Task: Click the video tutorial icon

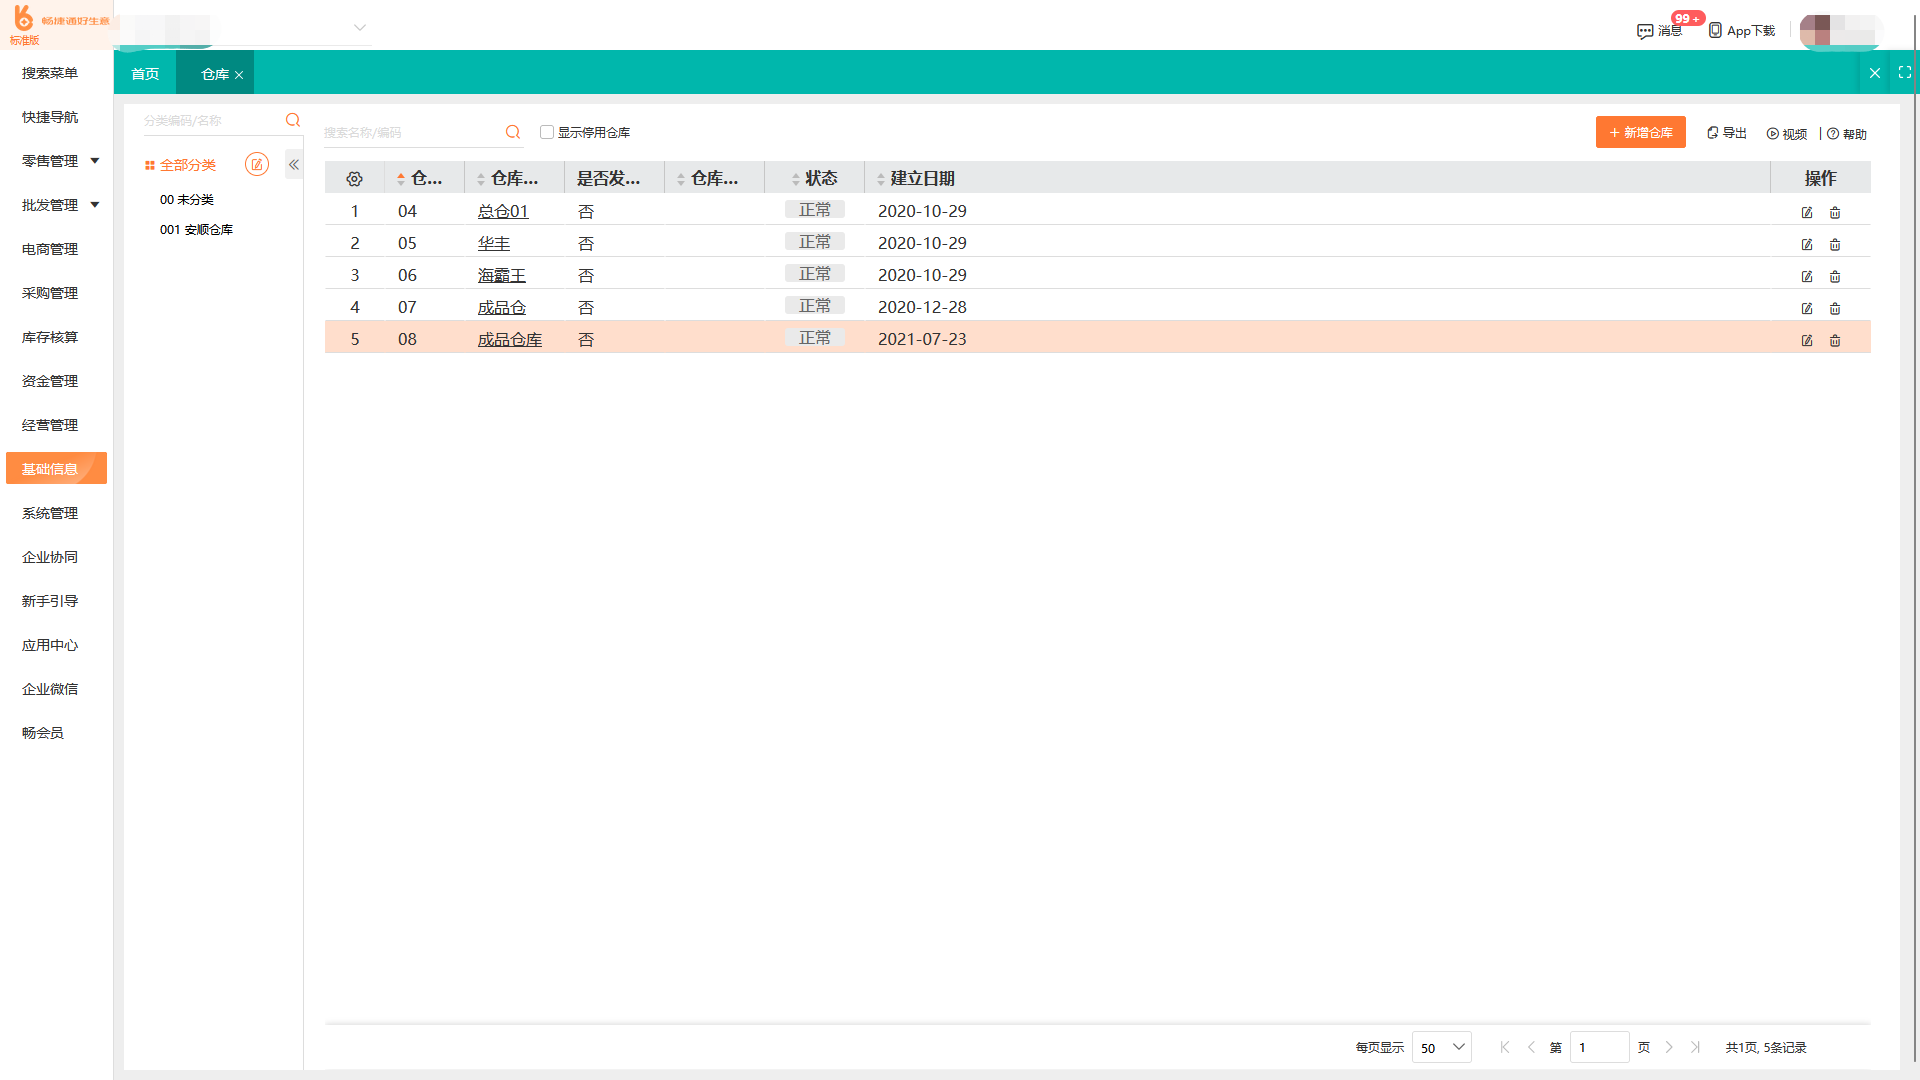Action: coord(1787,132)
